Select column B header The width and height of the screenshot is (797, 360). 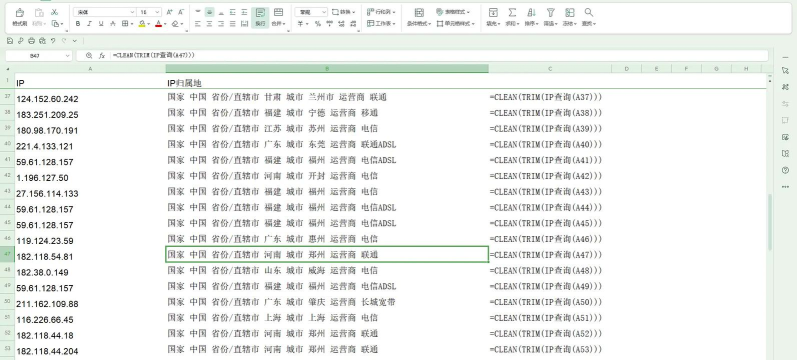pos(327,69)
